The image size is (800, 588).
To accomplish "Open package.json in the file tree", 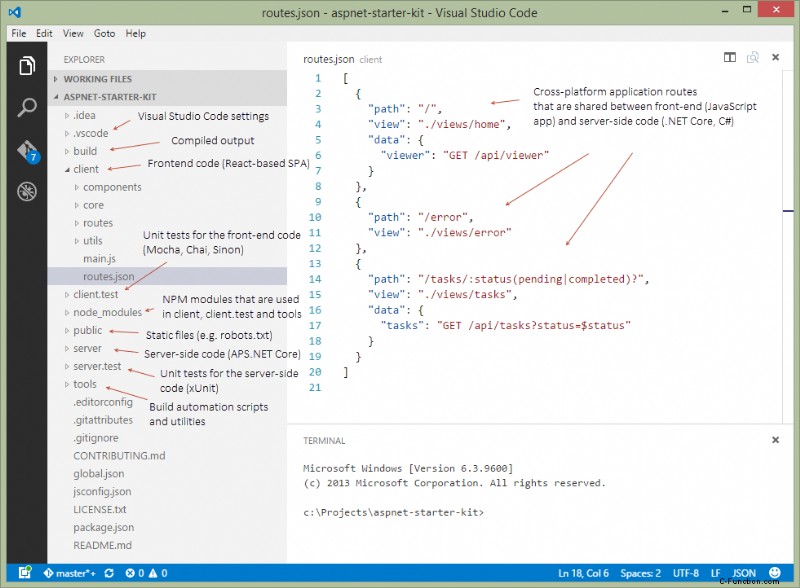I will click(103, 527).
